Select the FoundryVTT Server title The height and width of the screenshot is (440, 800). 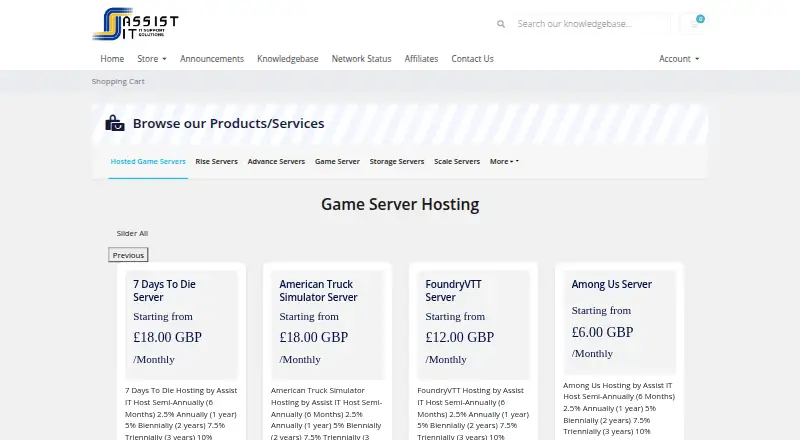[453, 291]
